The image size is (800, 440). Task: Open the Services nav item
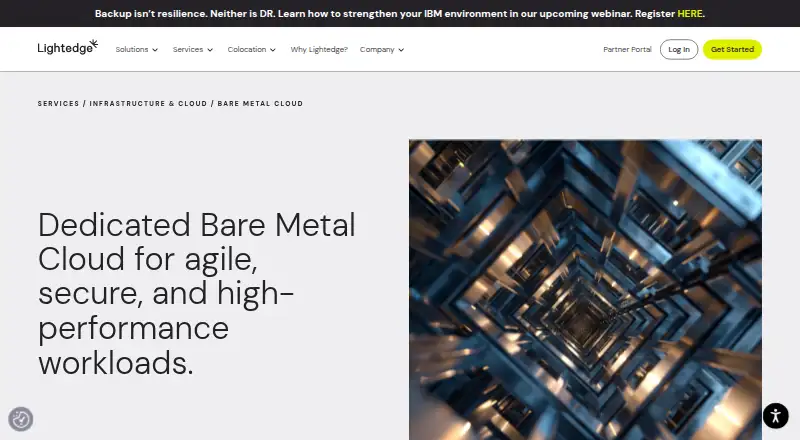(188, 50)
